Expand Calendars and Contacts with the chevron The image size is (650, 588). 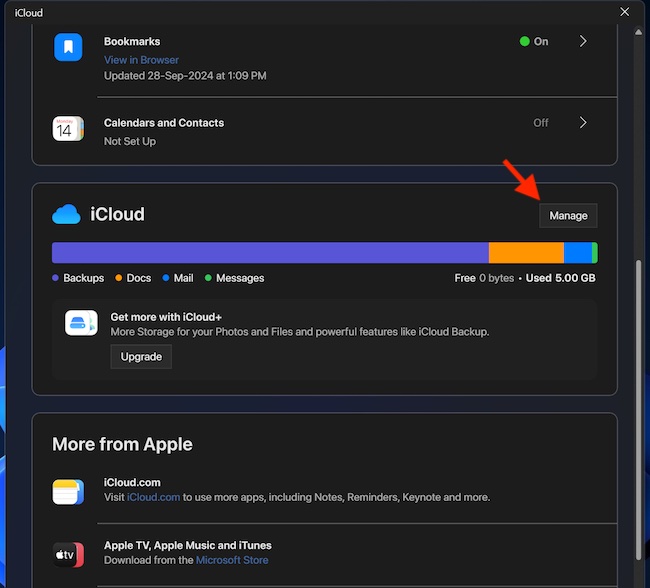tap(583, 122)
